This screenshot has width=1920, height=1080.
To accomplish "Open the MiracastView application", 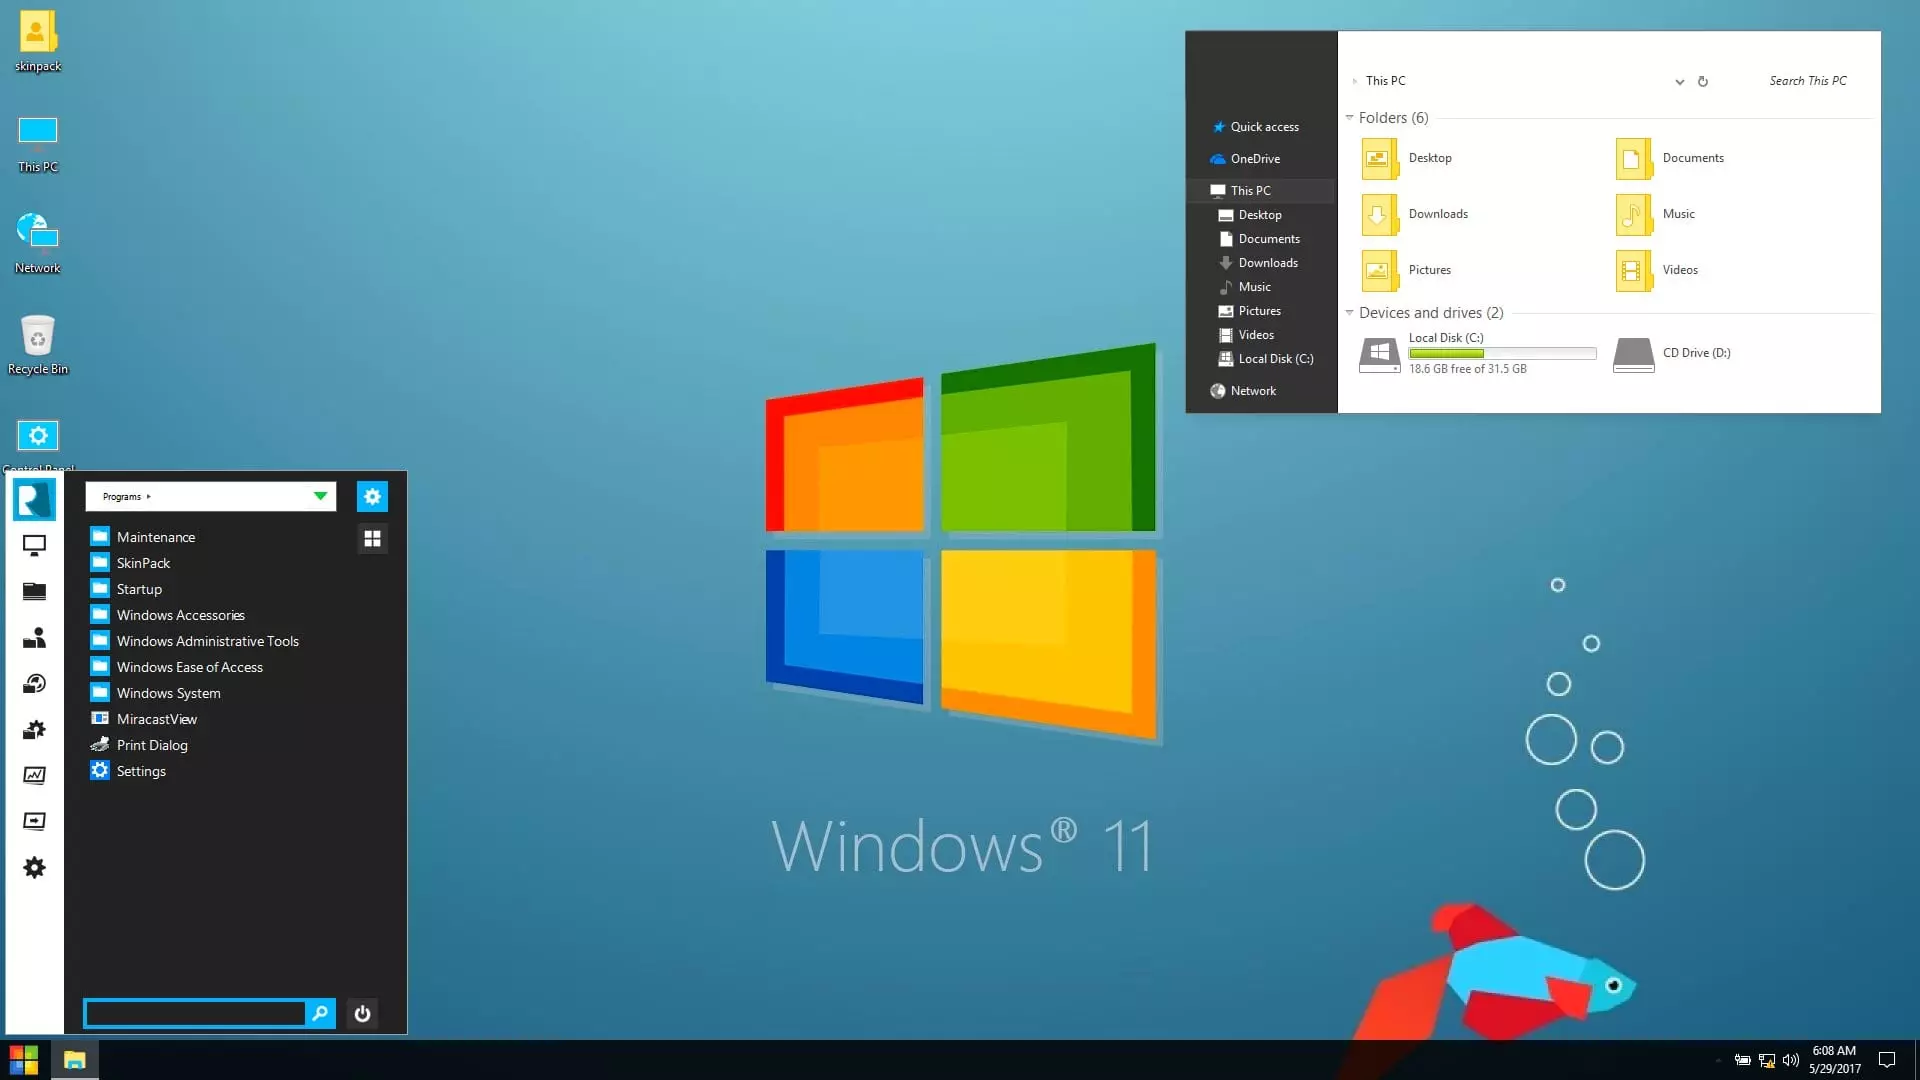I will pos(157,719).
